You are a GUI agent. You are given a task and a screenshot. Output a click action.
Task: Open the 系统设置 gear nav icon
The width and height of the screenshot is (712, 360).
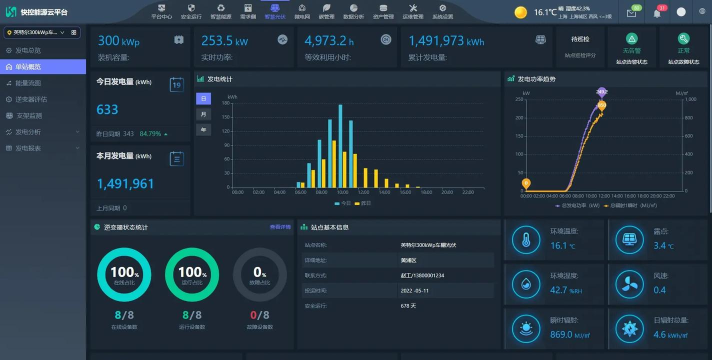click(443, 8)
